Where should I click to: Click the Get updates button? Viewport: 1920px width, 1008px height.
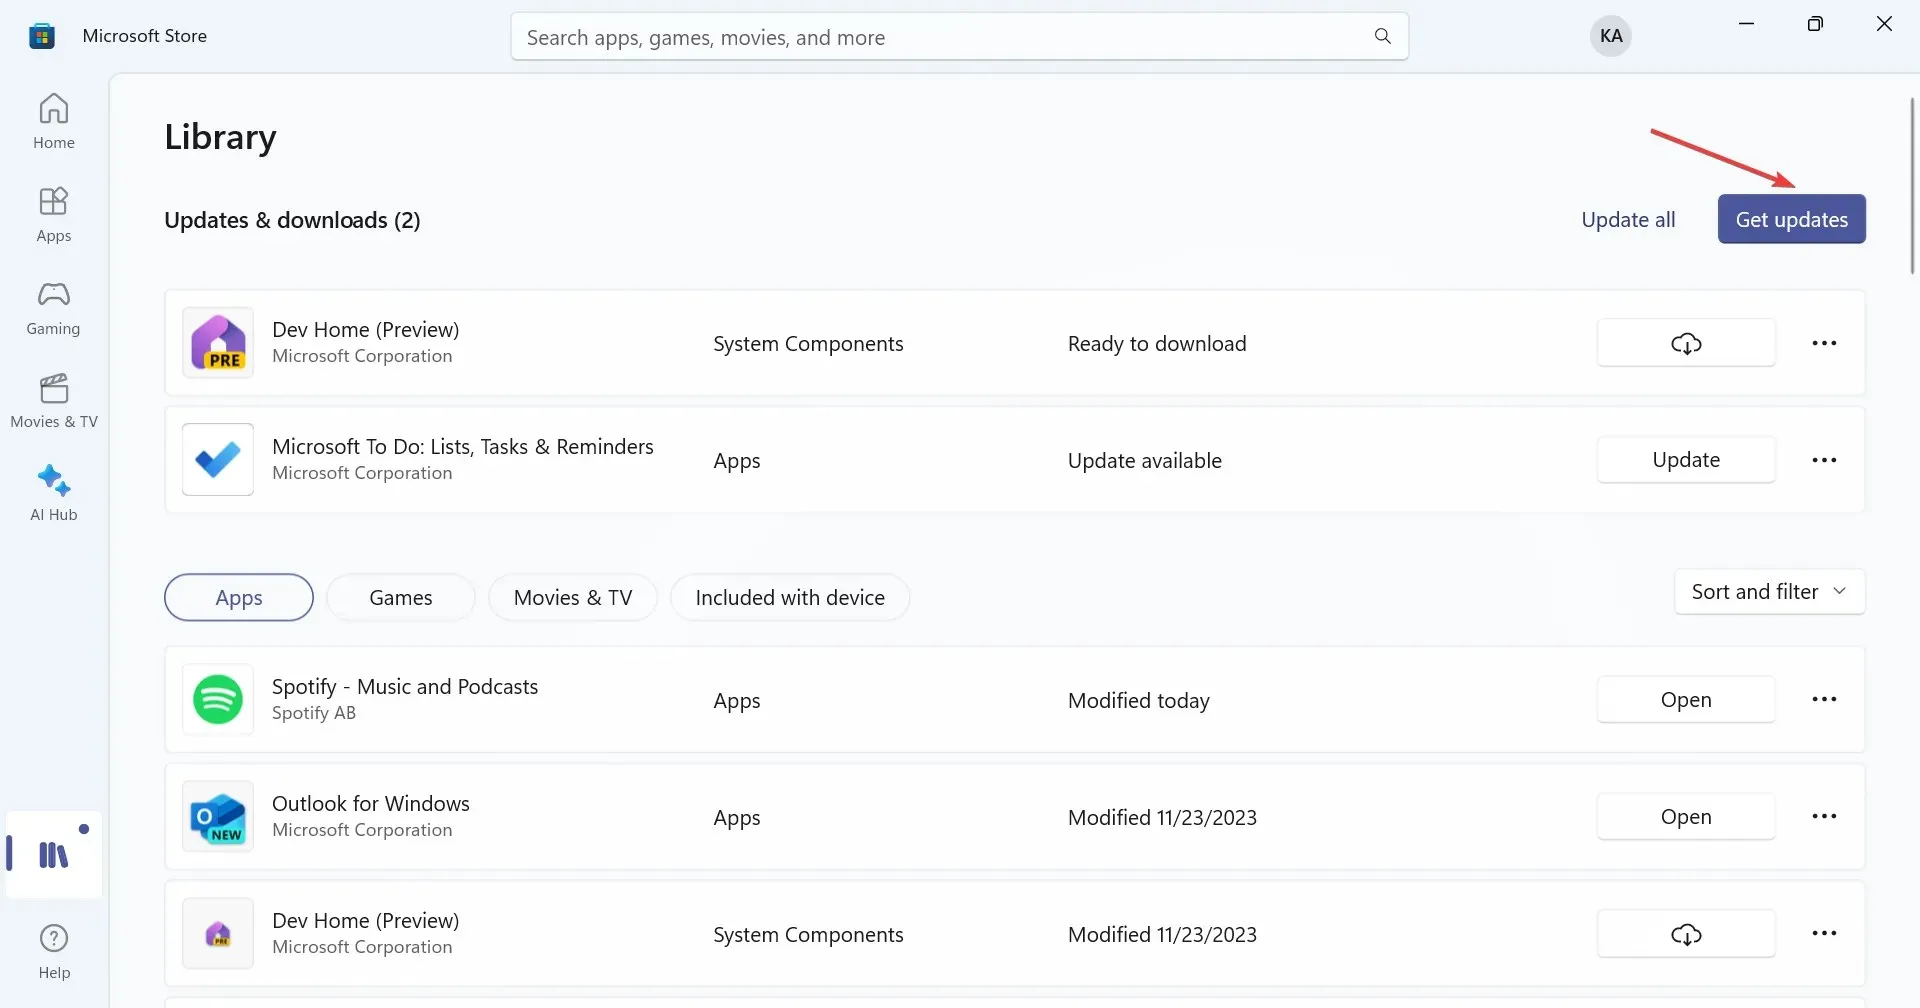[1792, 219]
